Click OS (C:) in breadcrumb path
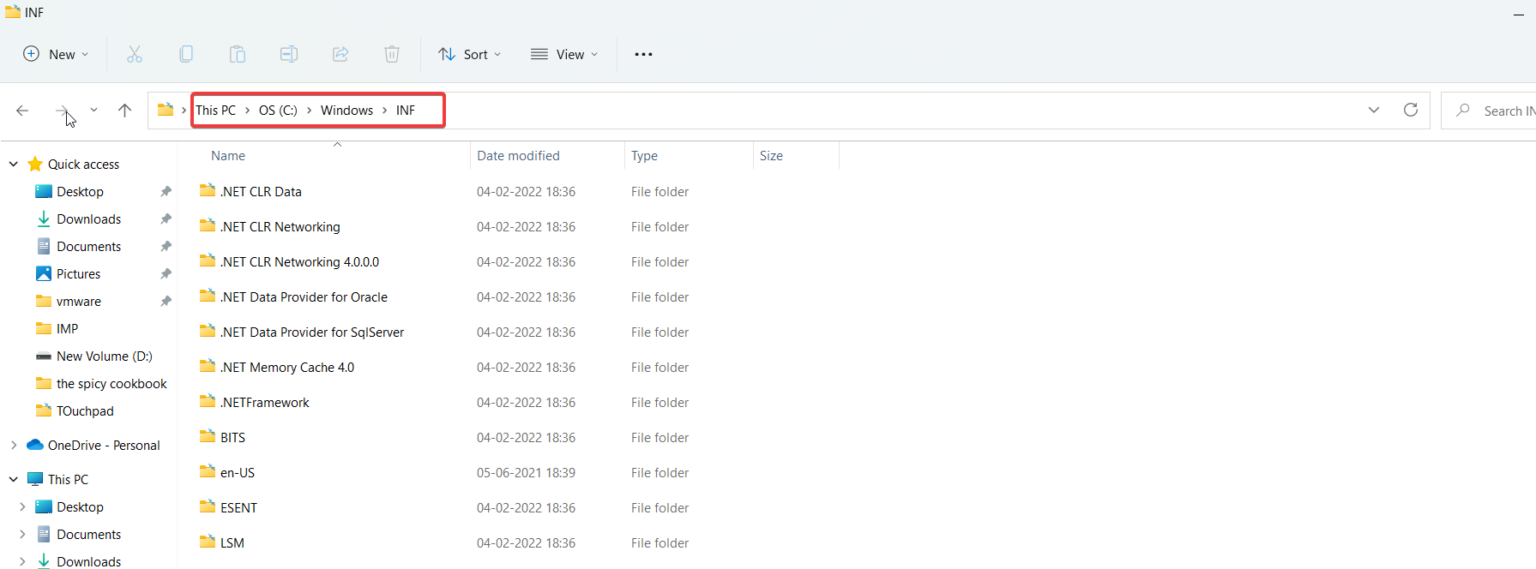Viewport: 1536px width, 569px height. [278, 110]
